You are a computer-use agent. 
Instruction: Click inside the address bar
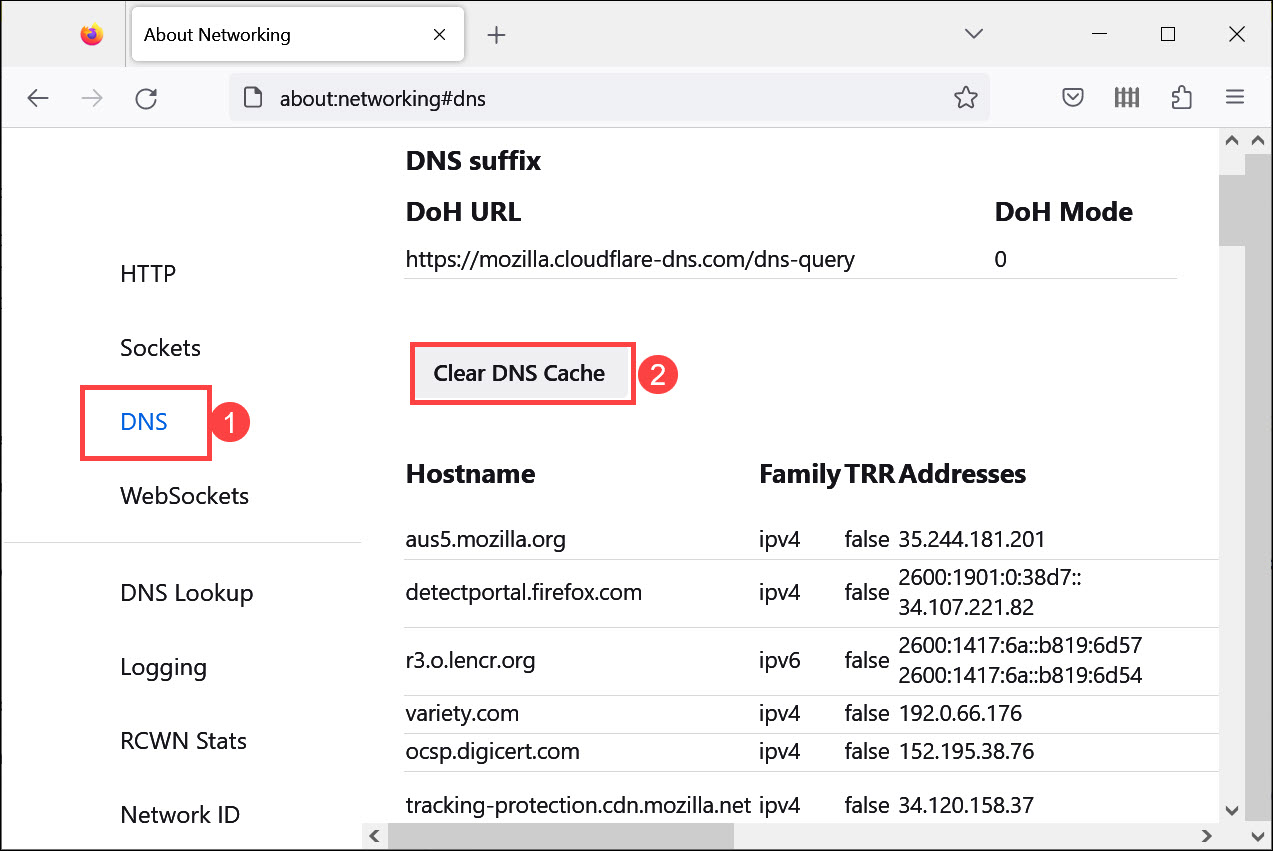600,97
